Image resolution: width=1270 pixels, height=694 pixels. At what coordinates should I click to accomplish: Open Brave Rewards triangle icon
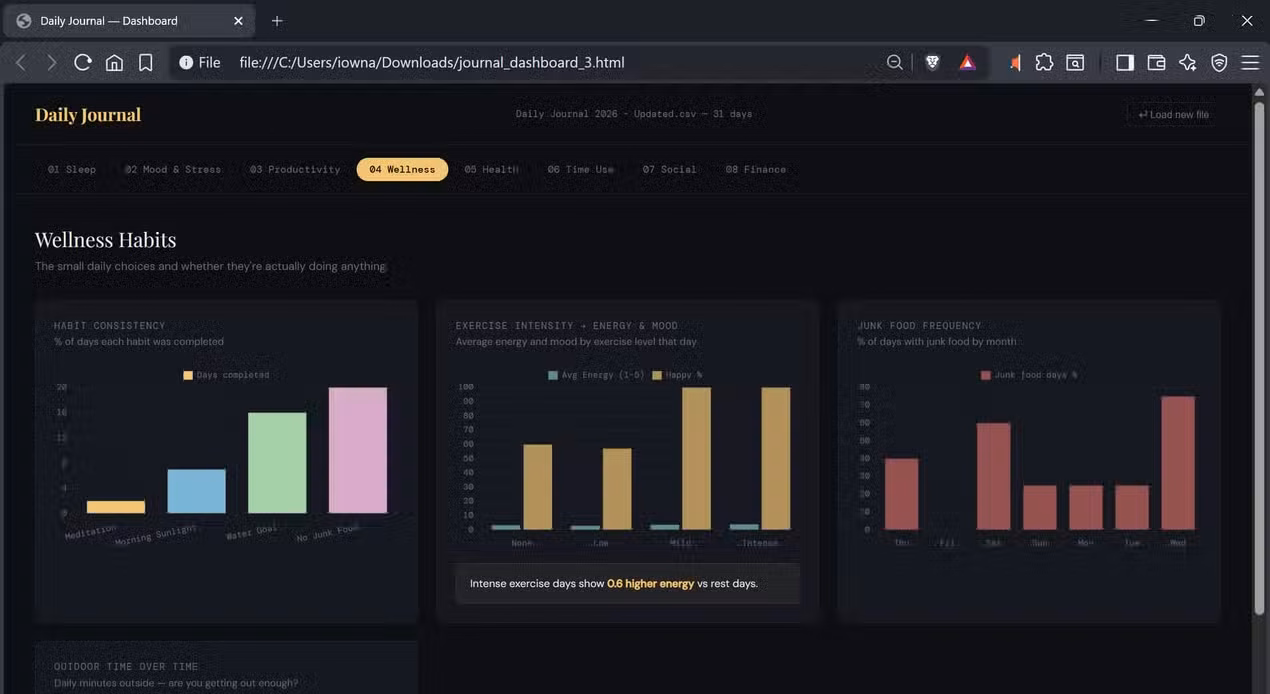(x=967, y=62)
